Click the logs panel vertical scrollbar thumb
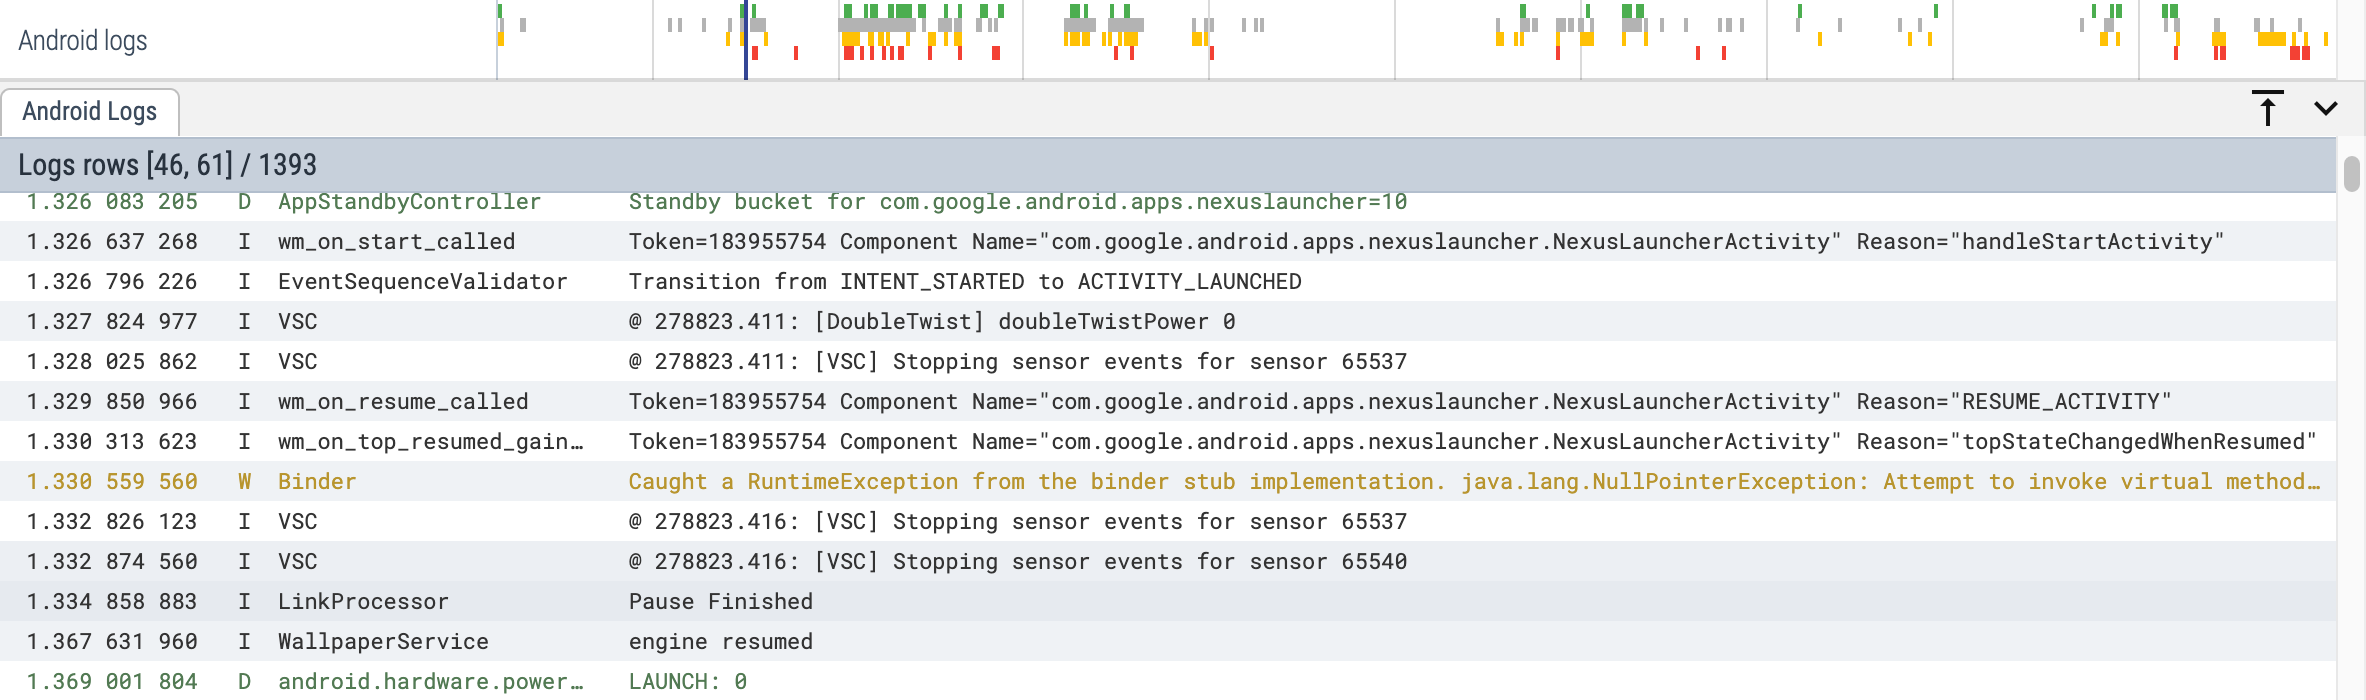 [x=2351, y=173]
